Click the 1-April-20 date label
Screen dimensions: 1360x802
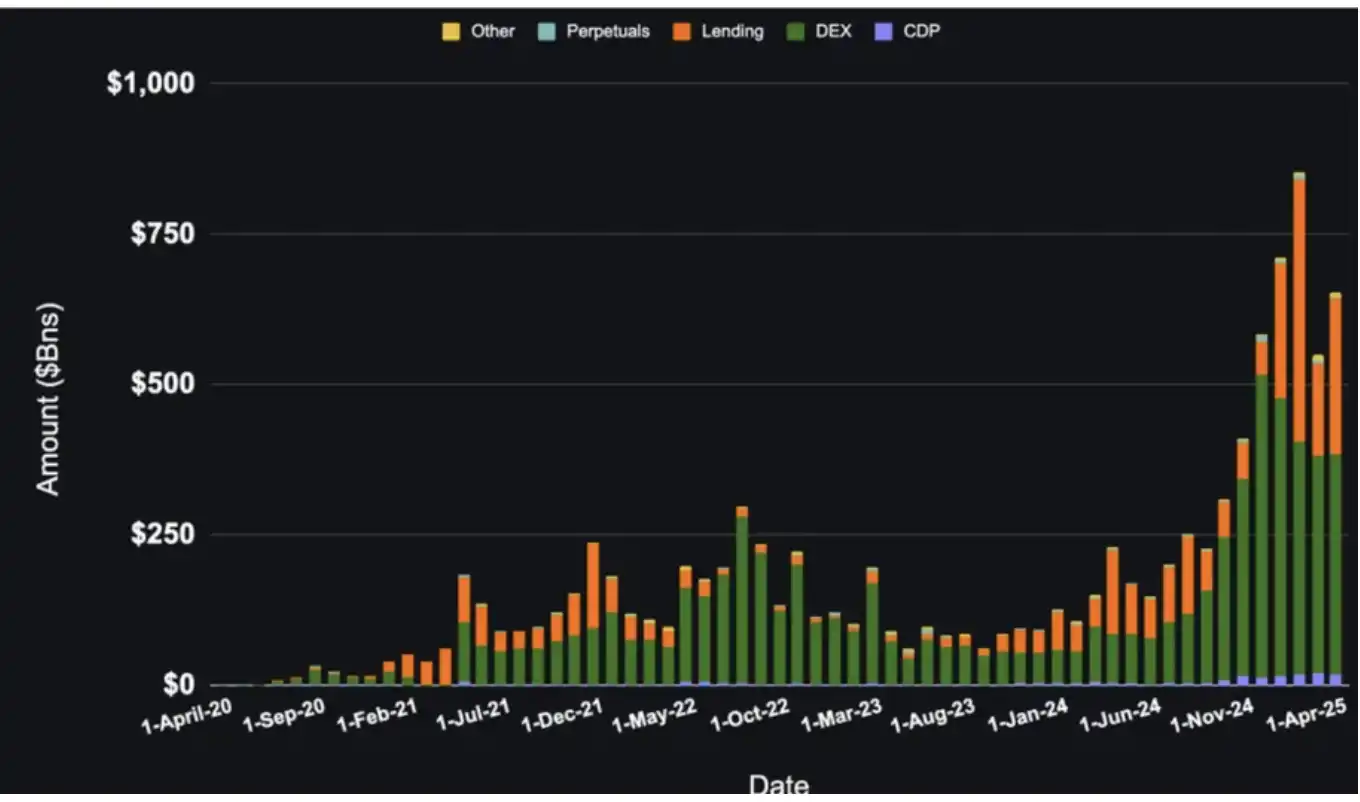[188, 715]
